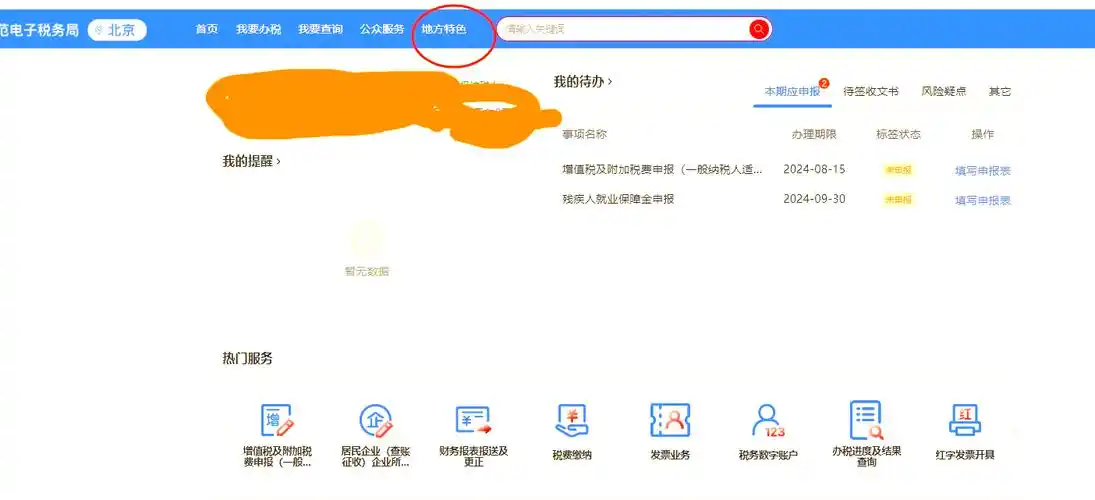Open the 居民企业企业所得税 service icon
The height and width of the screenshot is (500, 1095).
coord(375,421)
